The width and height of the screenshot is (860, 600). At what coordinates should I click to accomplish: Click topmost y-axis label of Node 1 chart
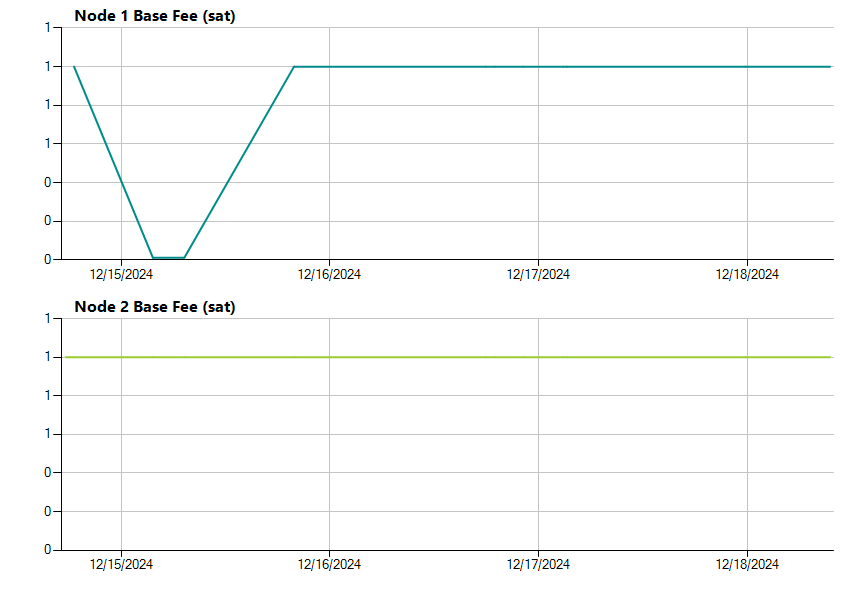pyautogui.click(x=46, y=28)
